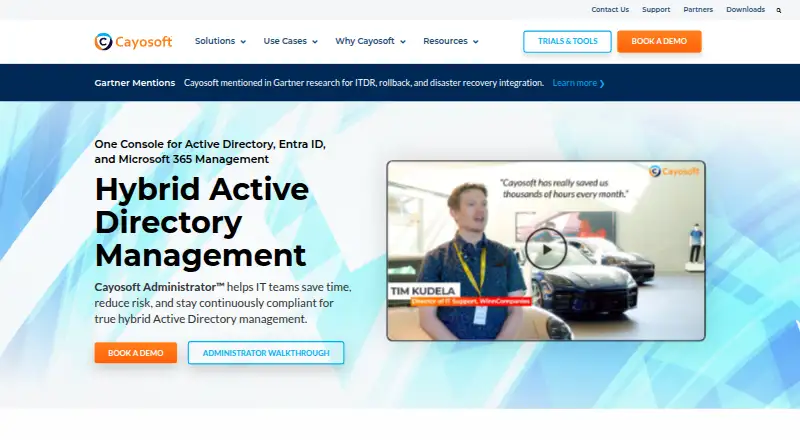Click Book a Demo below hero text
This screenshot has width=800, height=440.
coord(136,353)
